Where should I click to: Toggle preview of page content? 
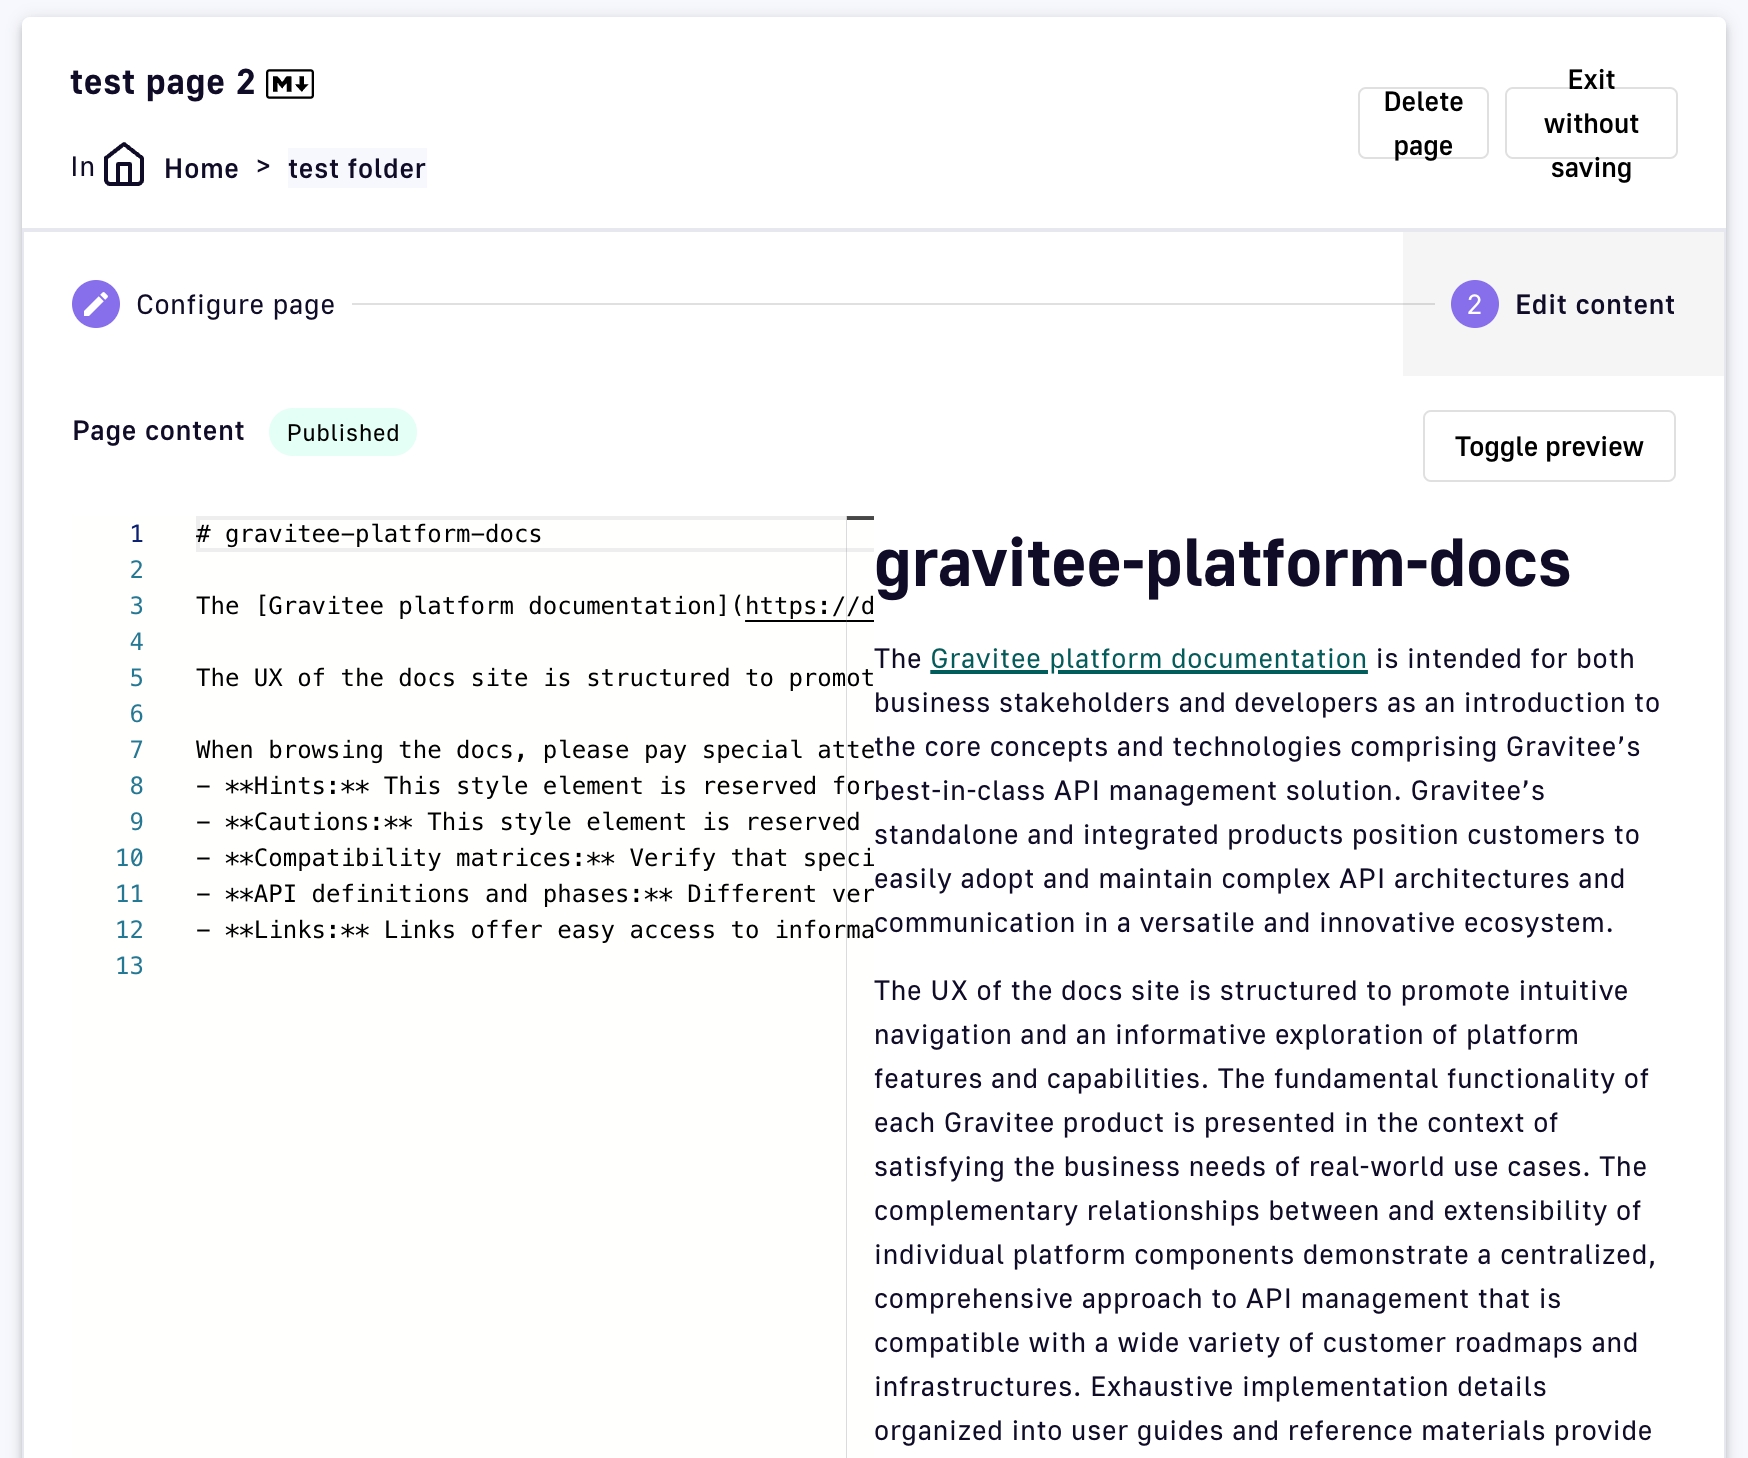pyautogui.click(x=1548, y=446)
